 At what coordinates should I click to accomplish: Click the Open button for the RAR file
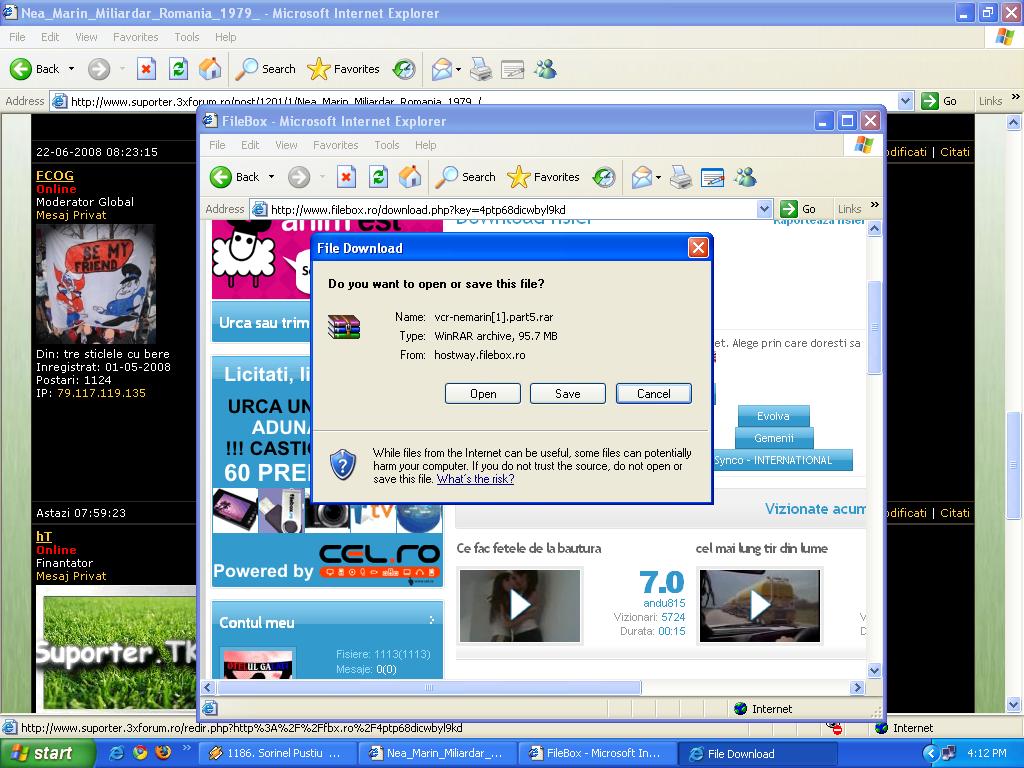483,393
